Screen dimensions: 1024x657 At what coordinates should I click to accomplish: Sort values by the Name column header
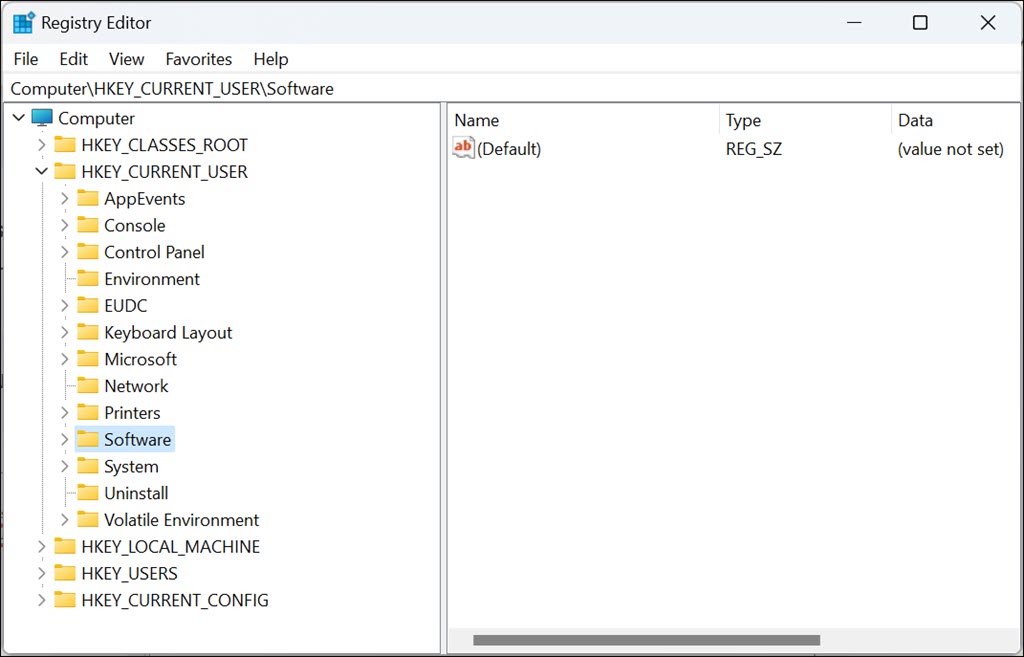click(x=584, y=120)
